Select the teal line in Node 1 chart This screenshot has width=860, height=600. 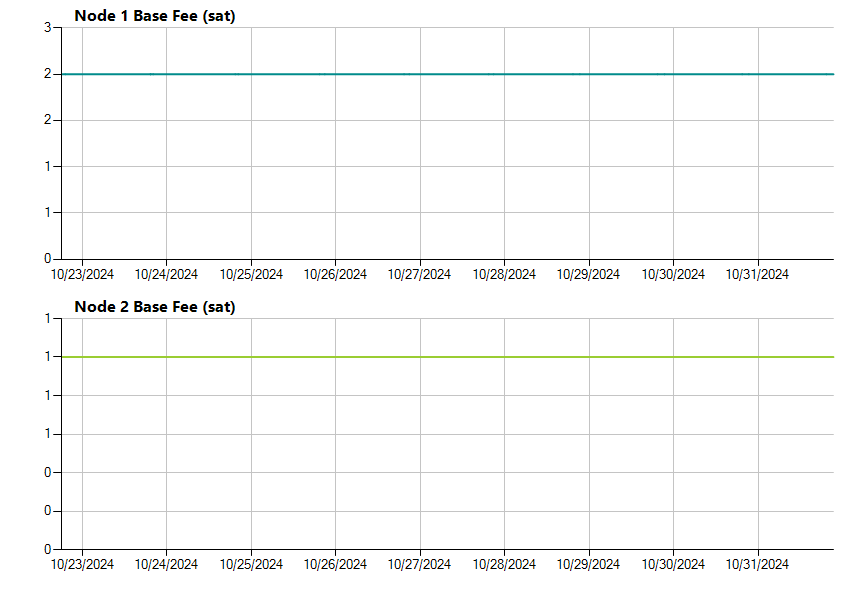click(x=448, y=74)
